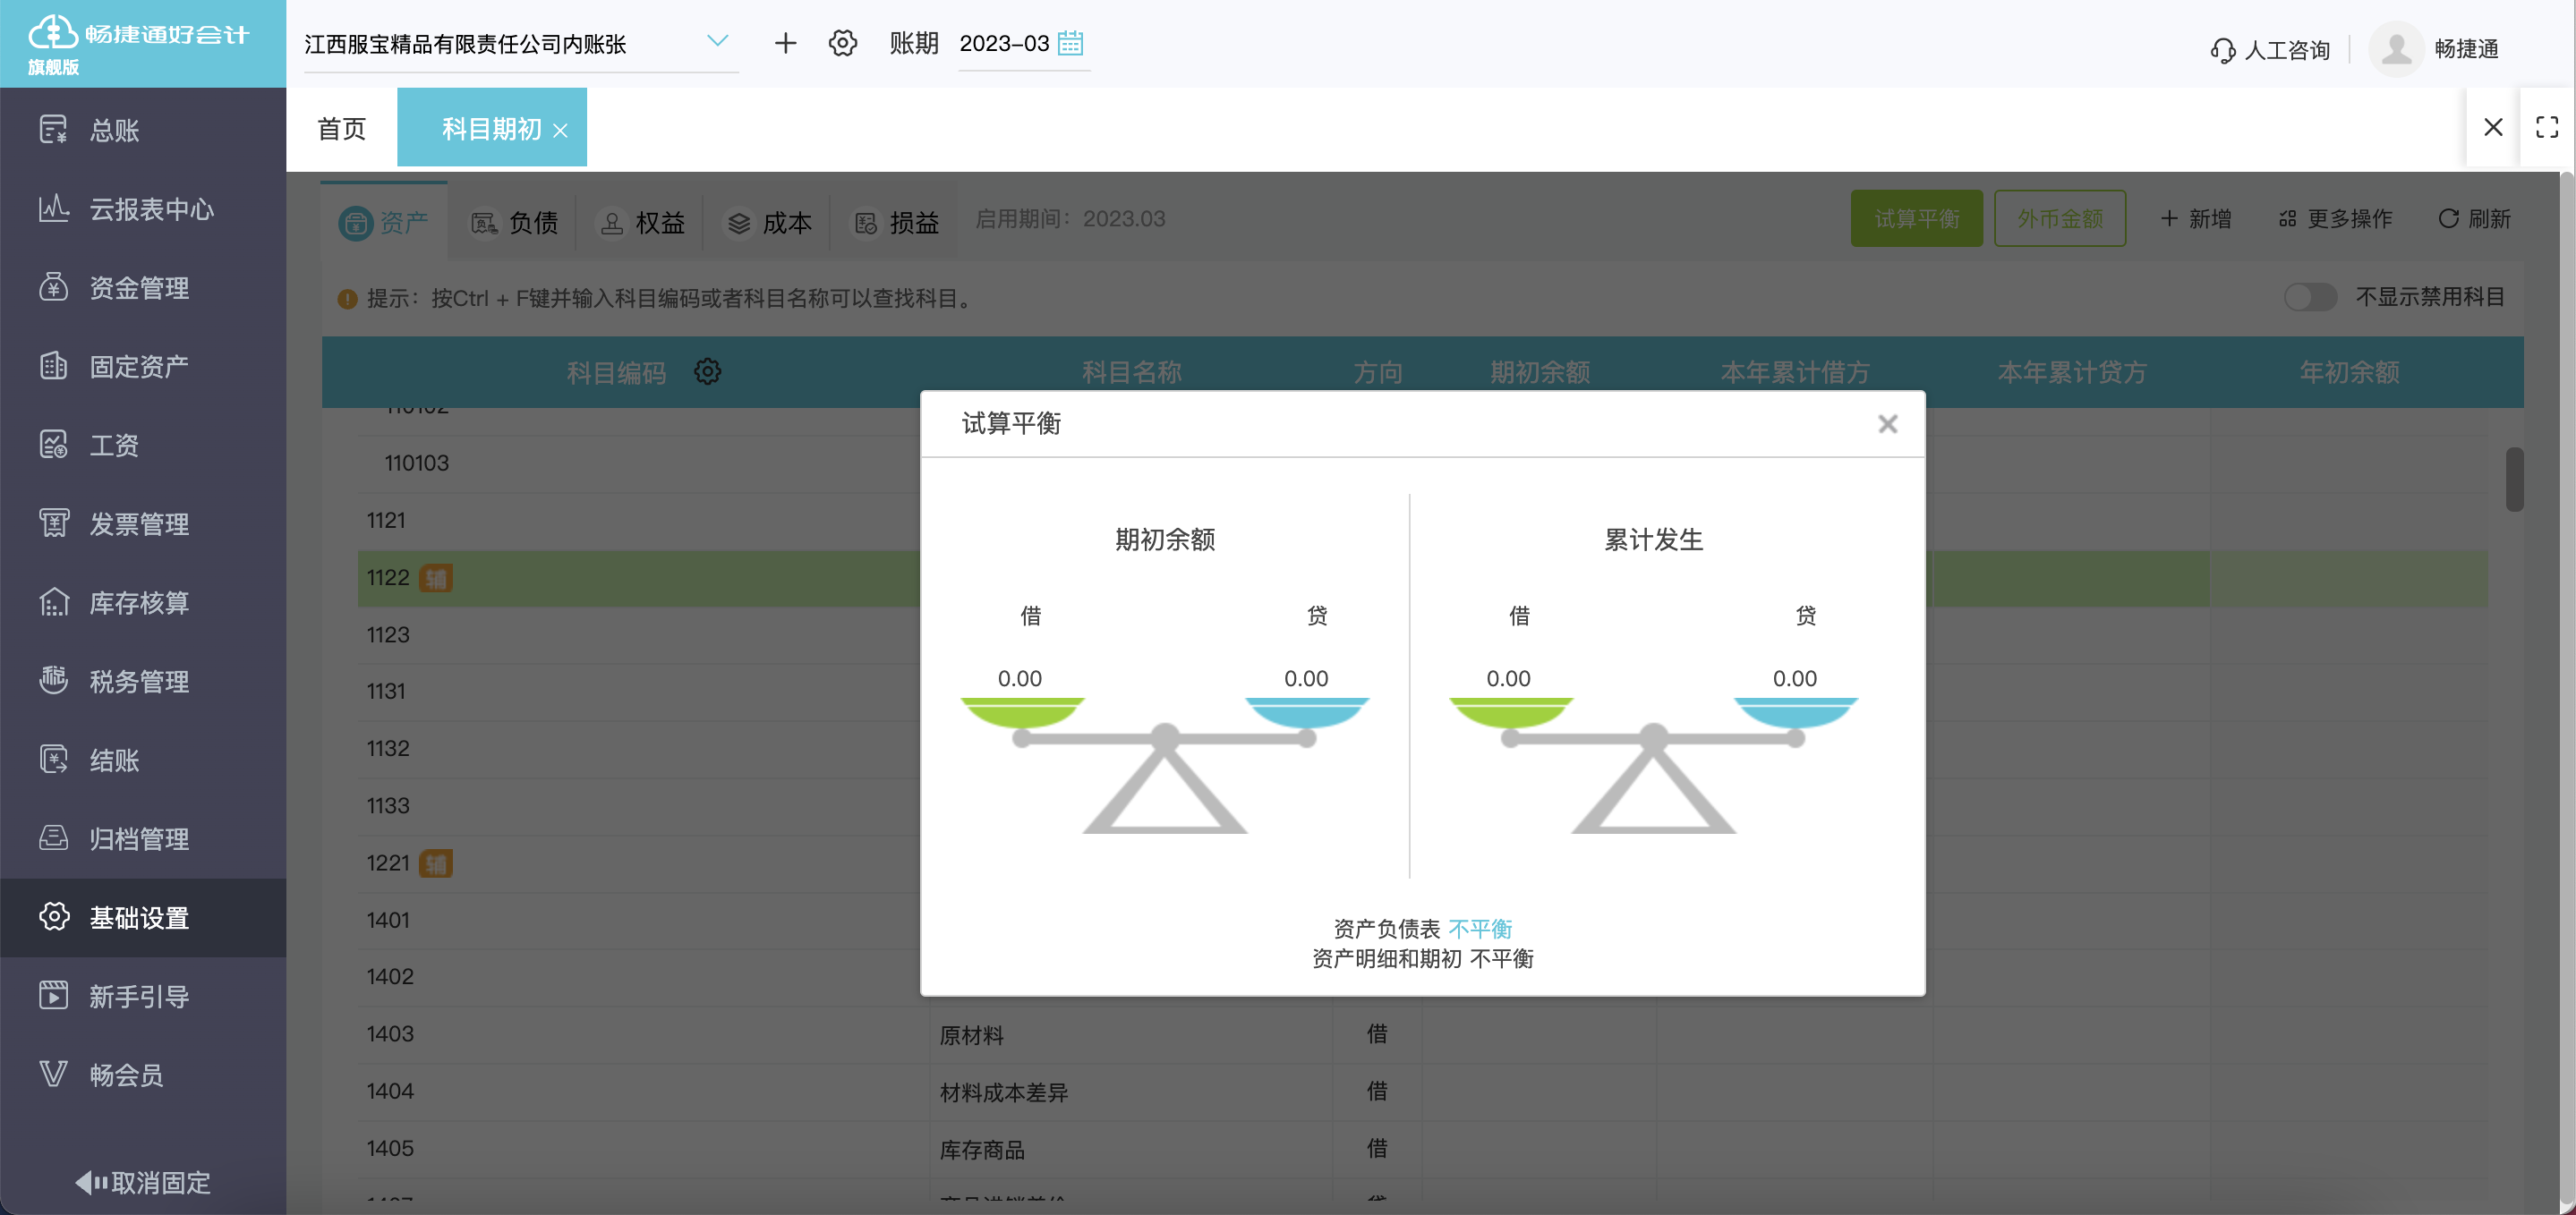Click the 外币金额 currency amount icon
2576x1215 pixels.
coord(2060,218)
